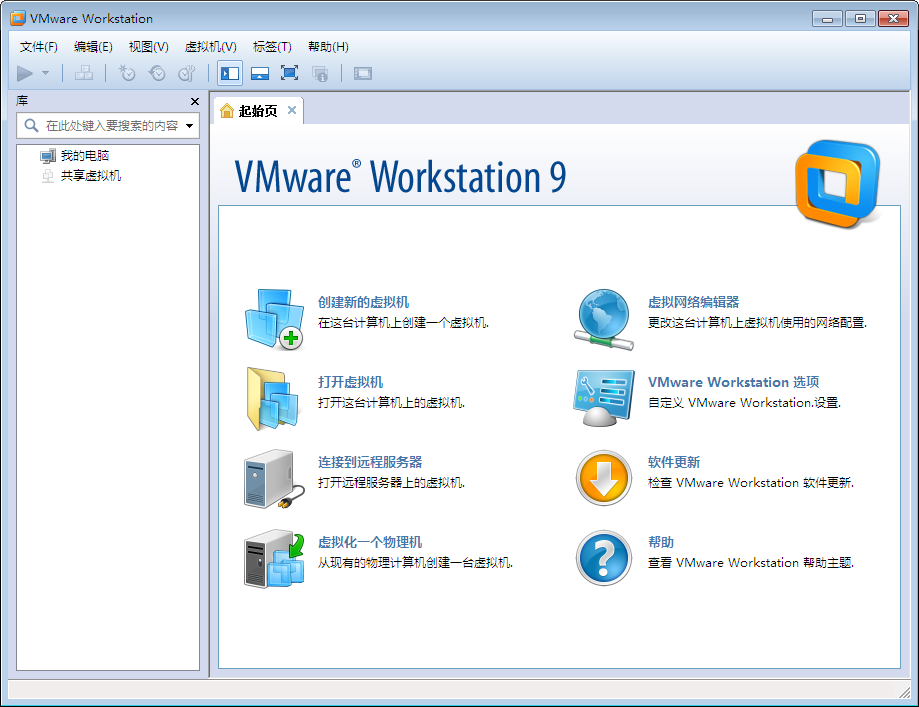Click inside the library search field

pyautogui.click(x=105, y=125)
